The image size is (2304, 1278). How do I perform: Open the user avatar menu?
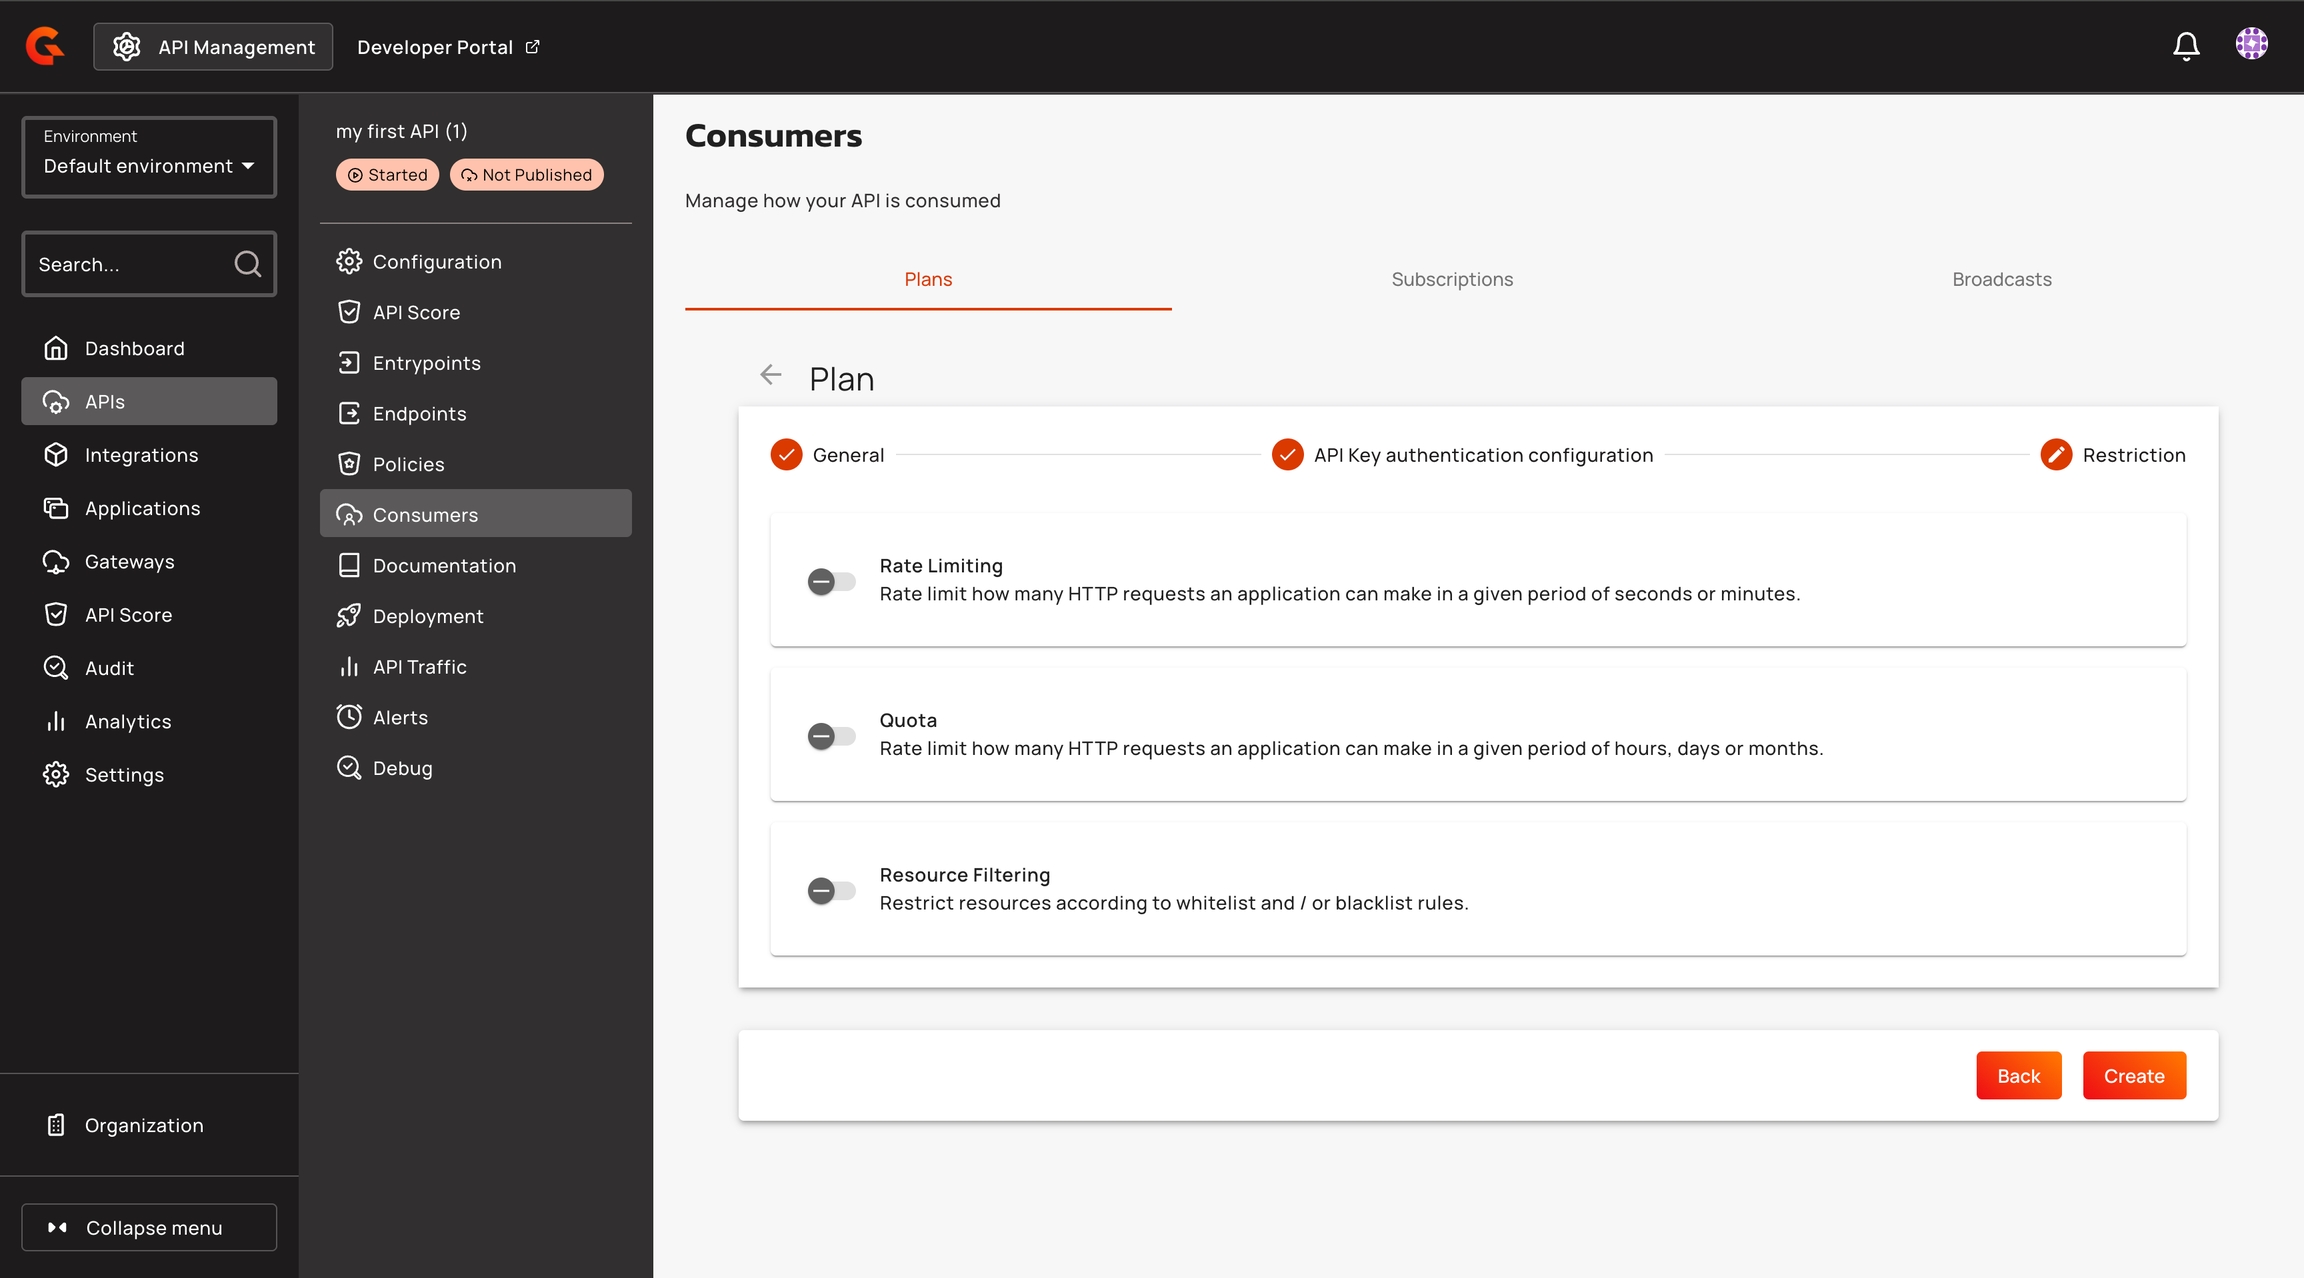(2251, 44)
